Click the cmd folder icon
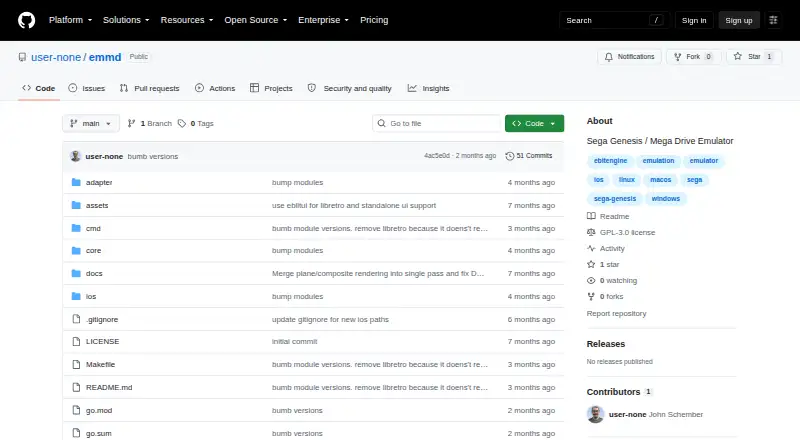The height and width of the screenshot is (440, 800). click(x=76, y=228)
